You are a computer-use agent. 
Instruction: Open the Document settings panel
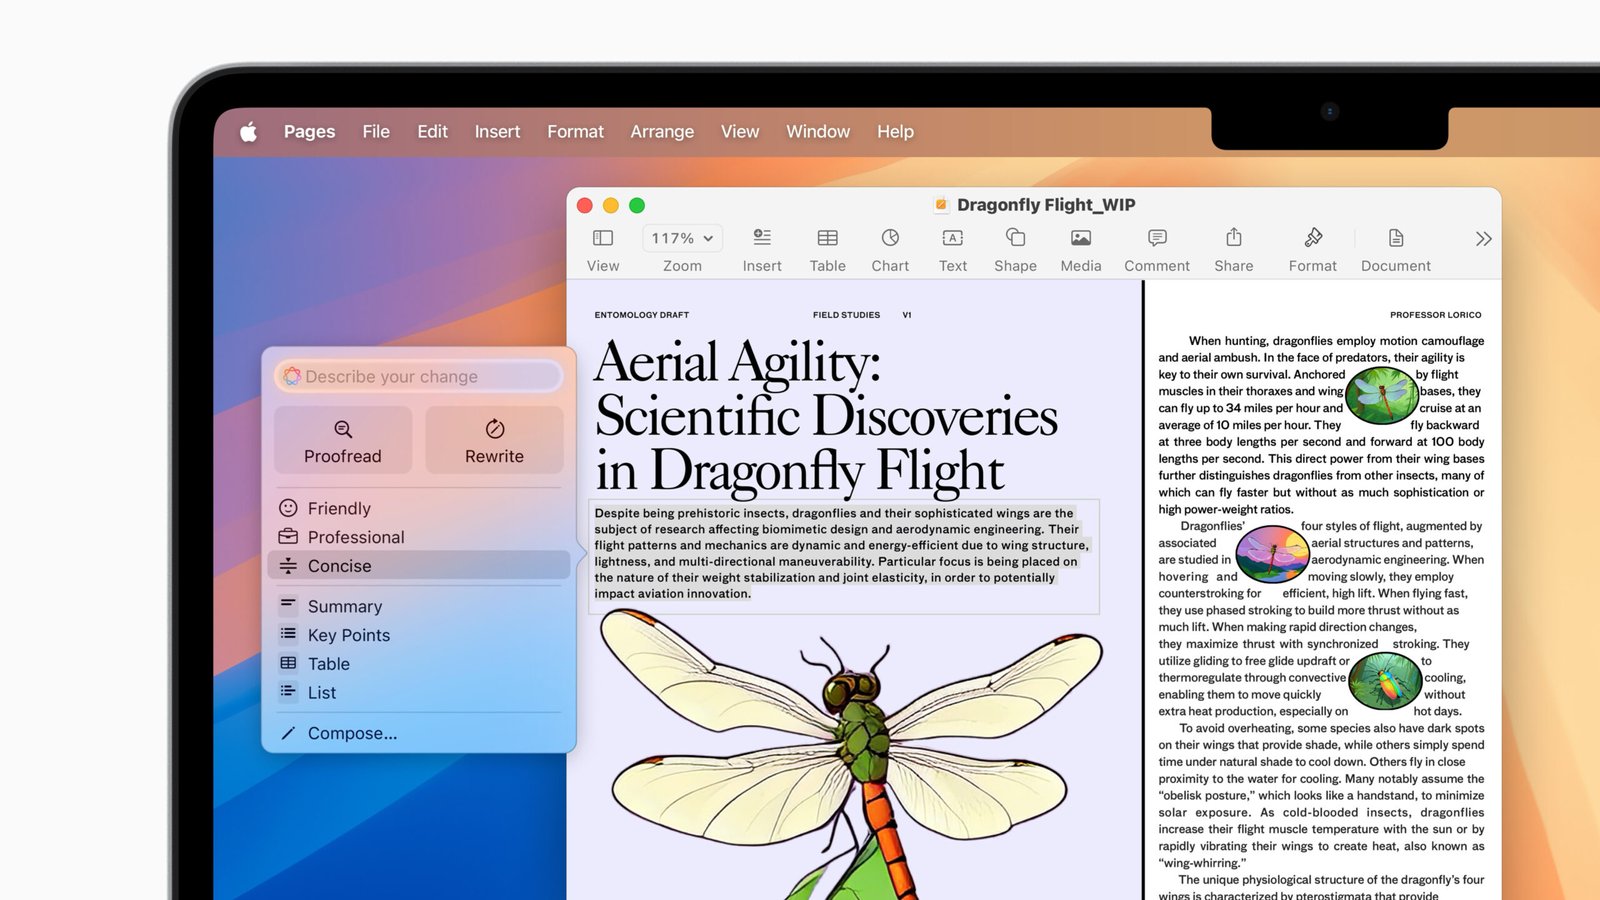coord(1395,248)
